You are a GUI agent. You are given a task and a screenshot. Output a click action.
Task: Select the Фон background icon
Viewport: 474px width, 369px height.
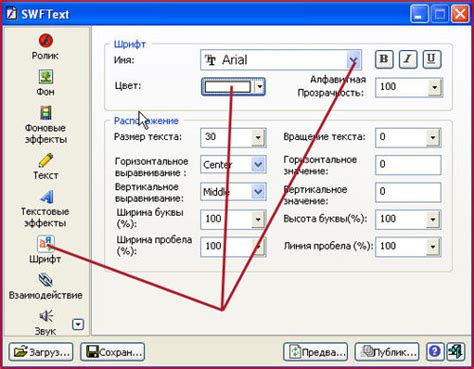pos(46,77)
